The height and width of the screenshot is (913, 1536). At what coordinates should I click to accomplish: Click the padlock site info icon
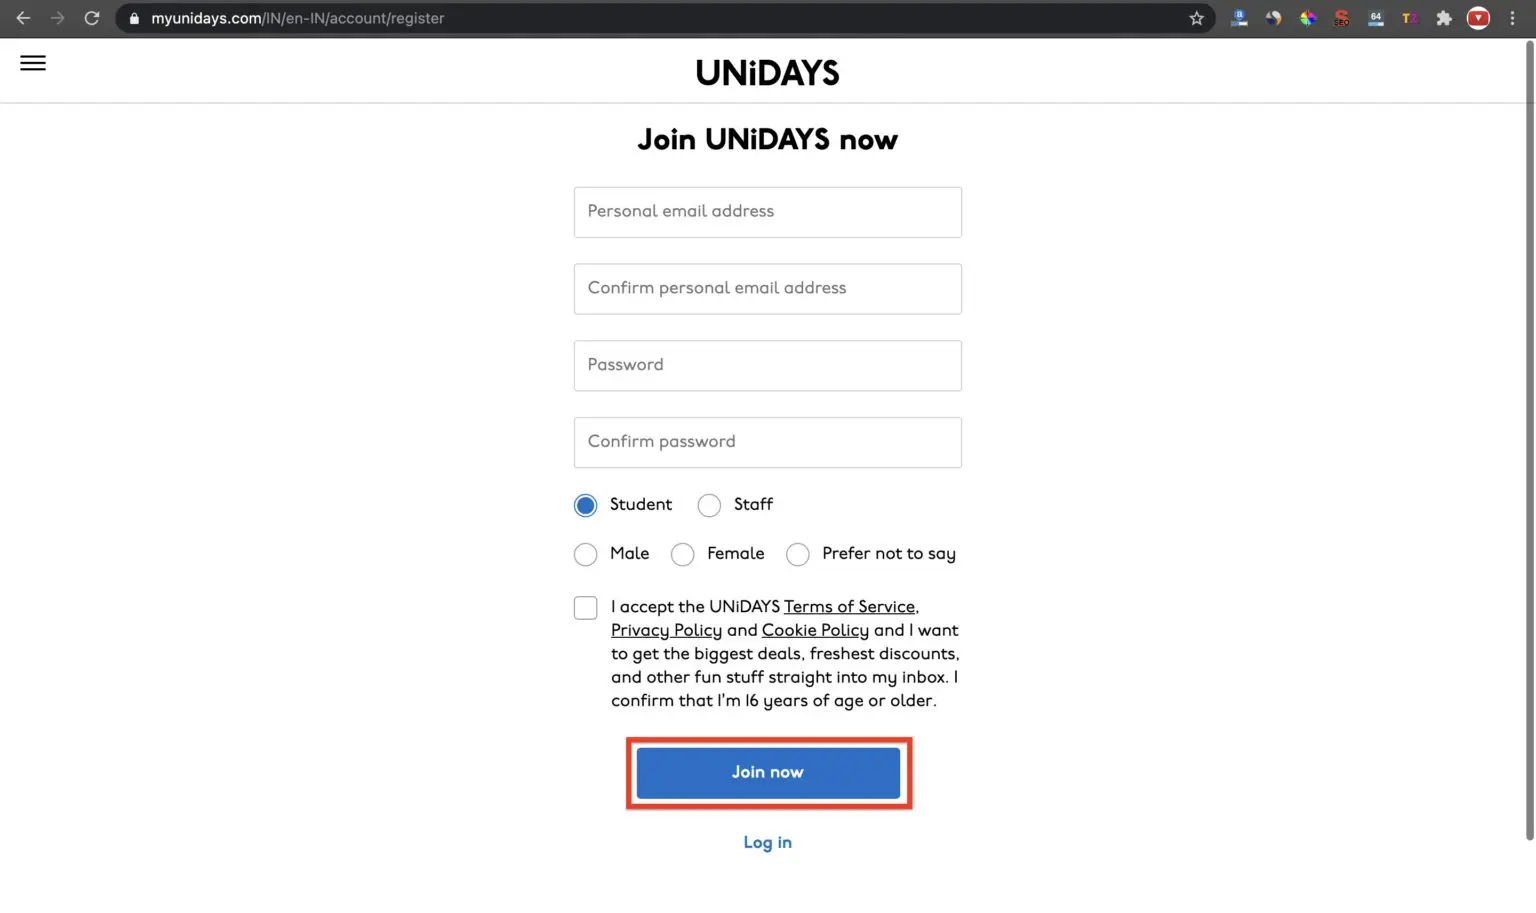coord(134,18)
